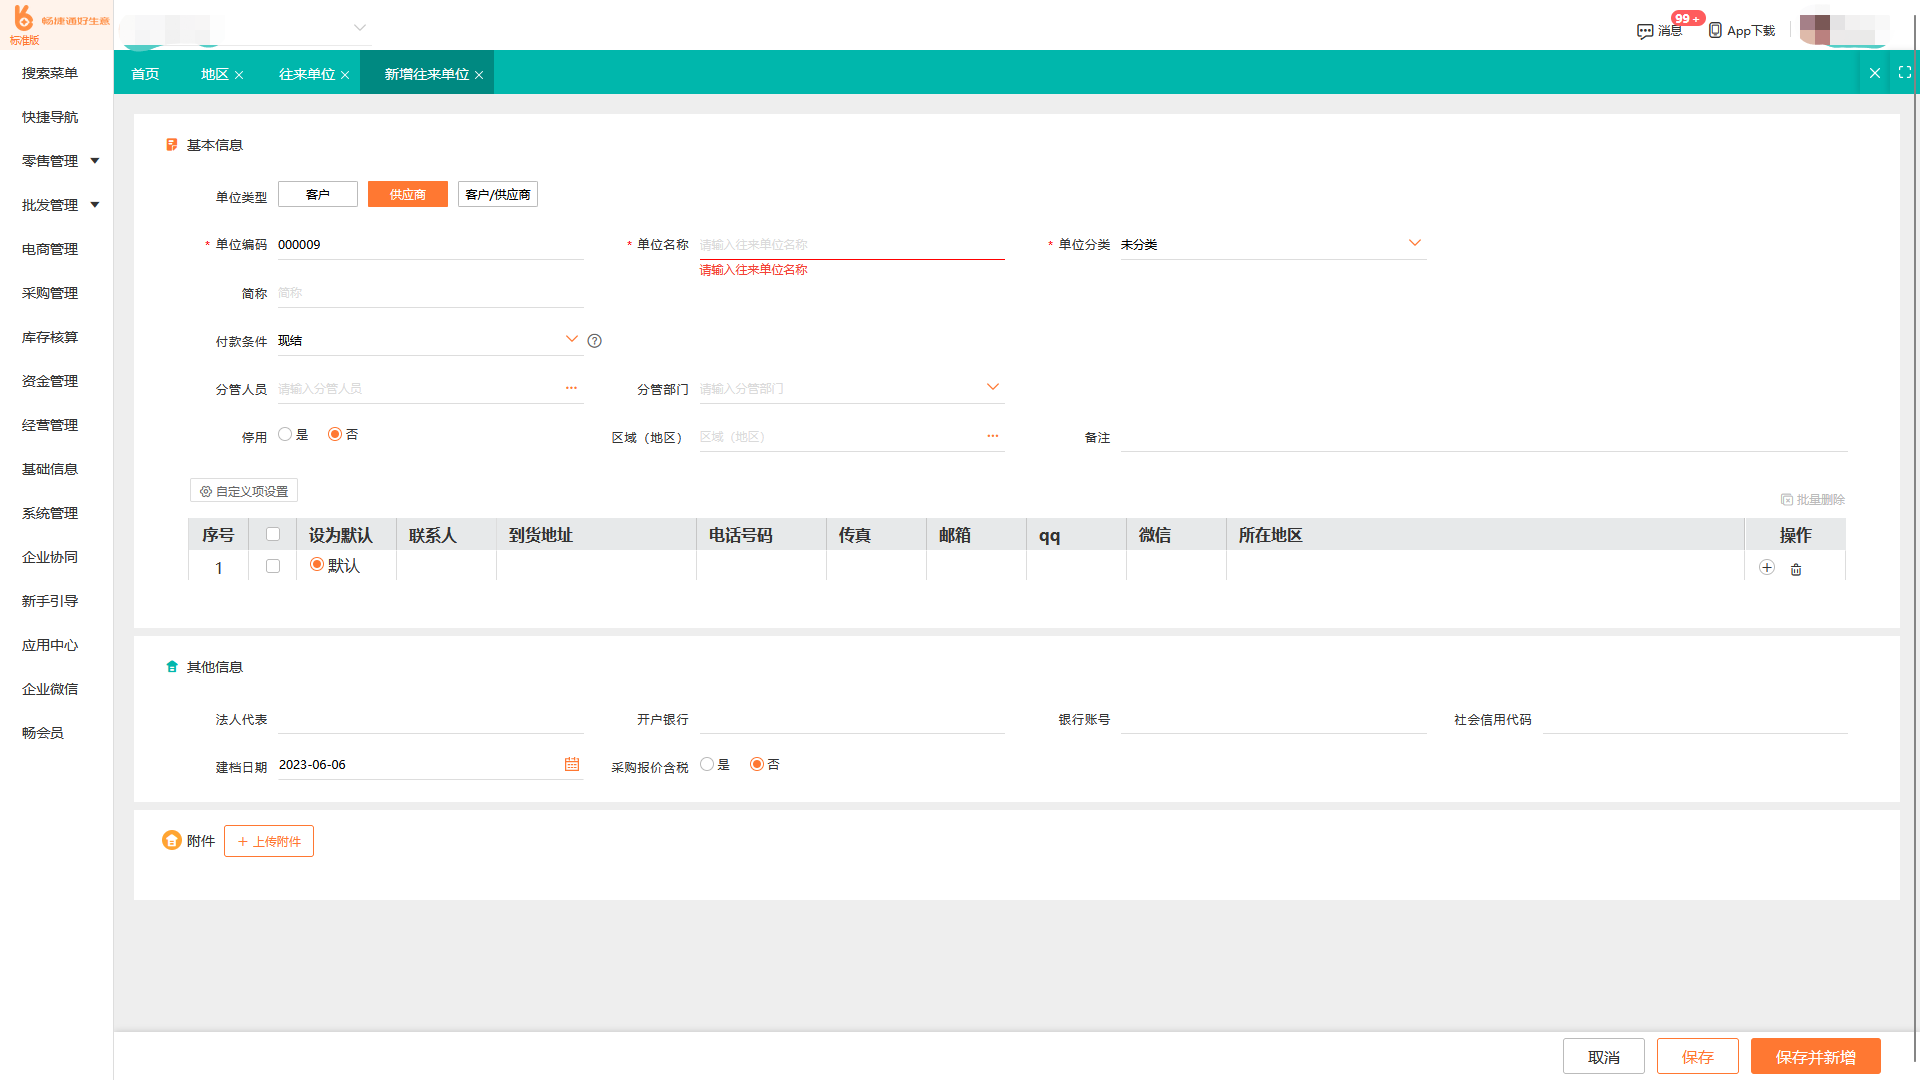Image resolution: width=1920 pixels, height=1080 pixels.
Task: Select the 默认 radio button in table row
Action: [315, 566]
